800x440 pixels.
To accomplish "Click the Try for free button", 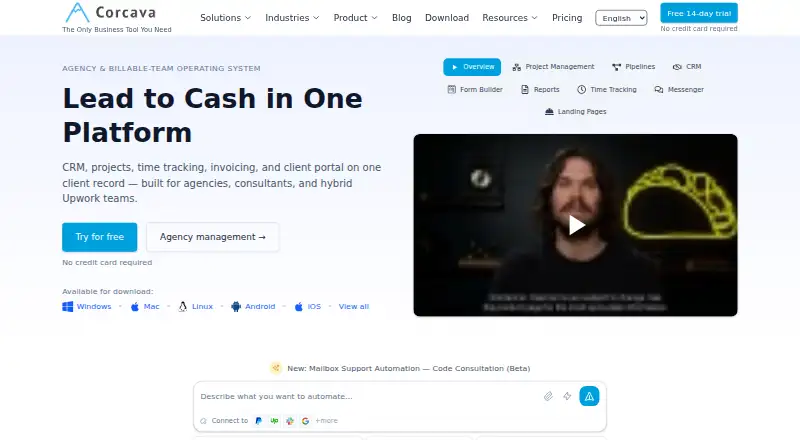I will tap(99, 237).
